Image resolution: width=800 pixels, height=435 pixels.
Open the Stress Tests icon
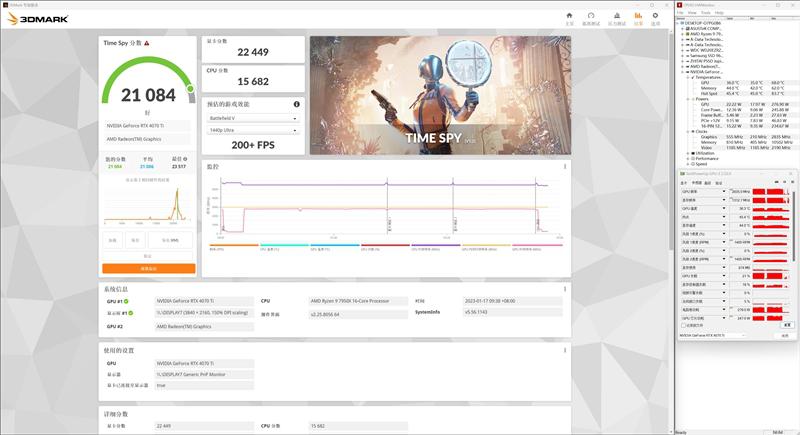(x=617, y=18)
